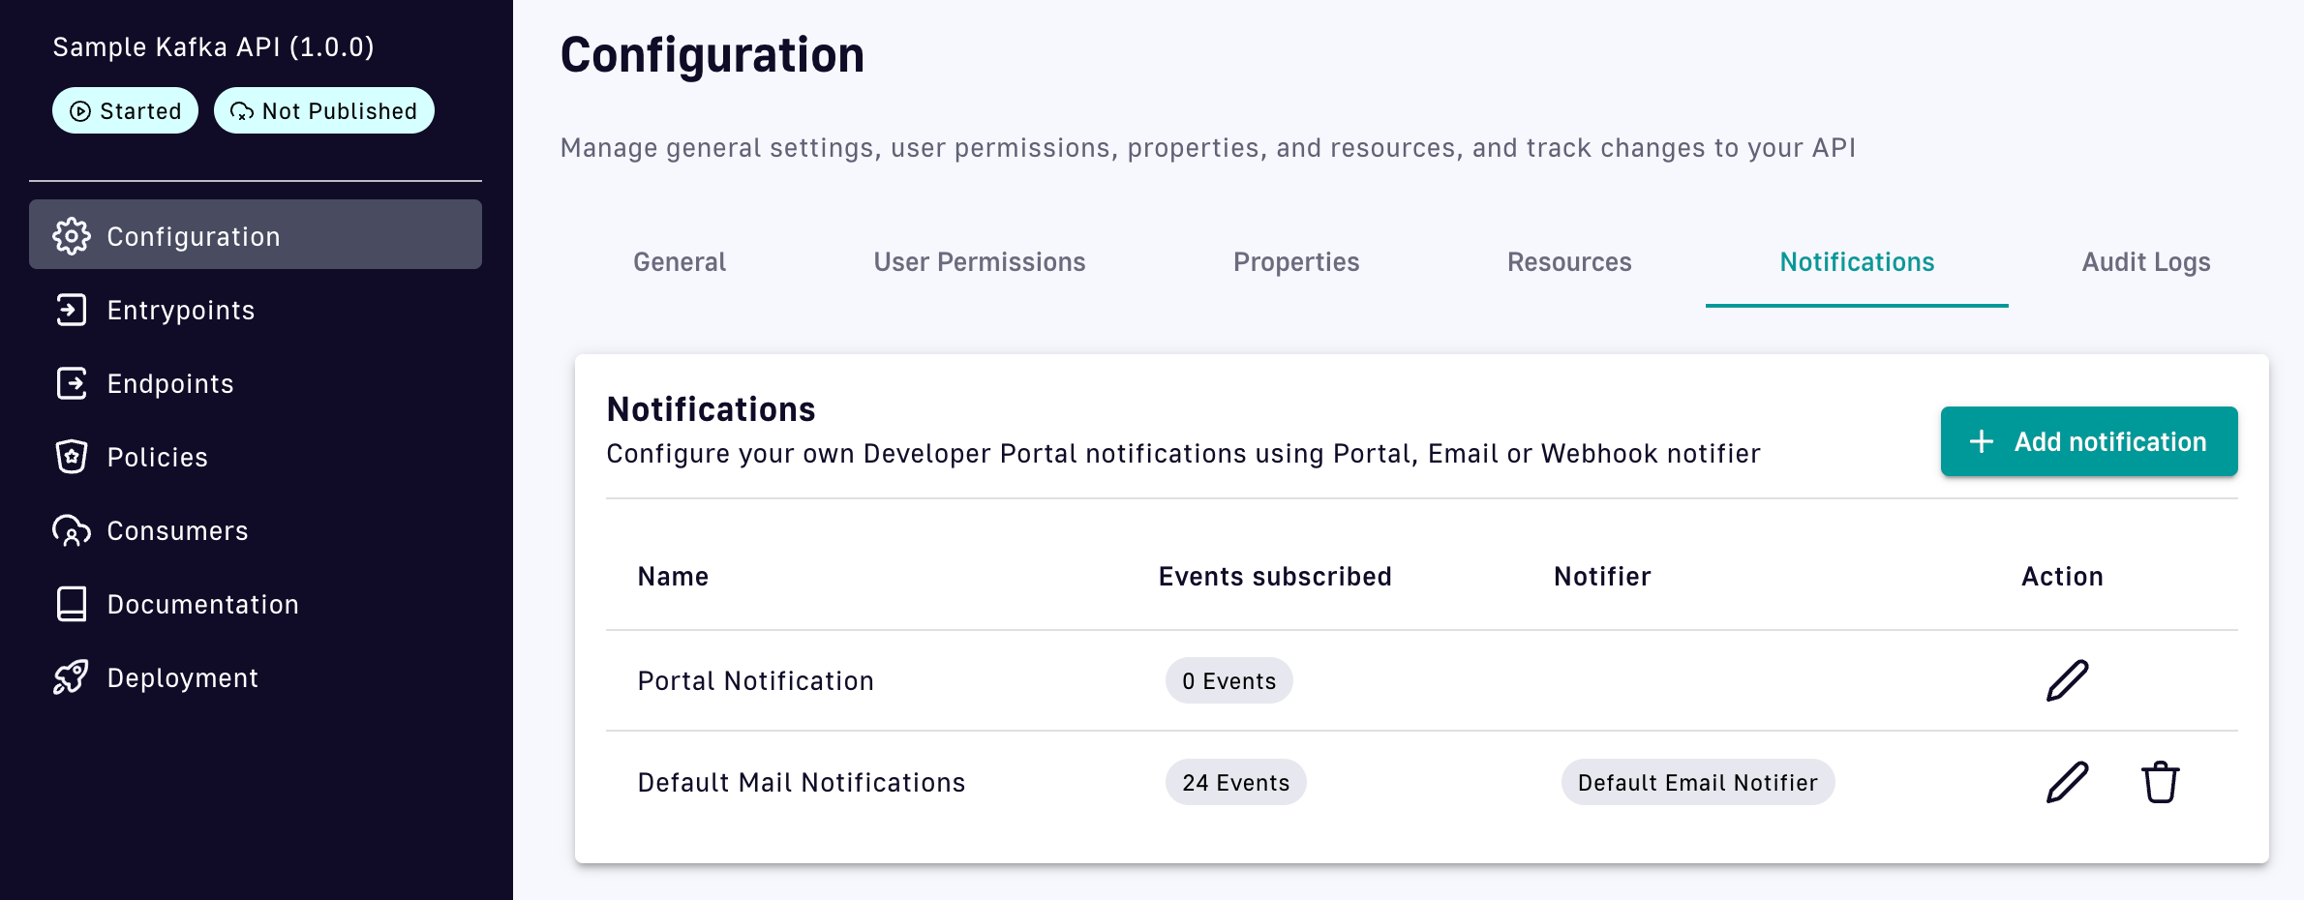This screenshot has height=900, width=2304.
Task: Click the Default Email Notifier chip
Action: pos(1697,782)
